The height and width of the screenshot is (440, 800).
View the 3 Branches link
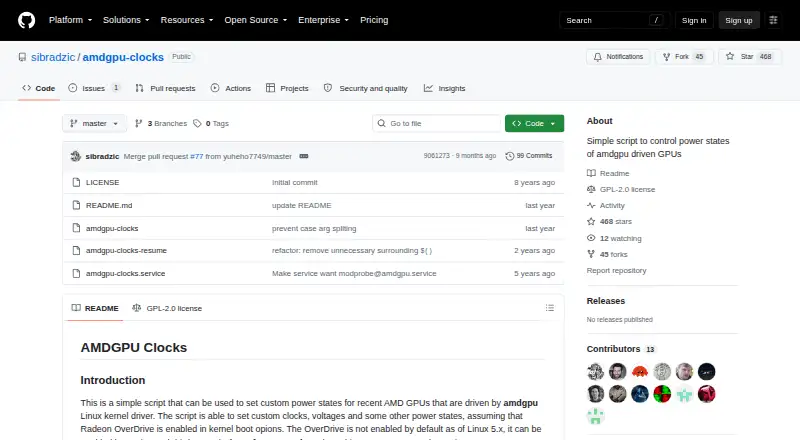pos(161,124)
